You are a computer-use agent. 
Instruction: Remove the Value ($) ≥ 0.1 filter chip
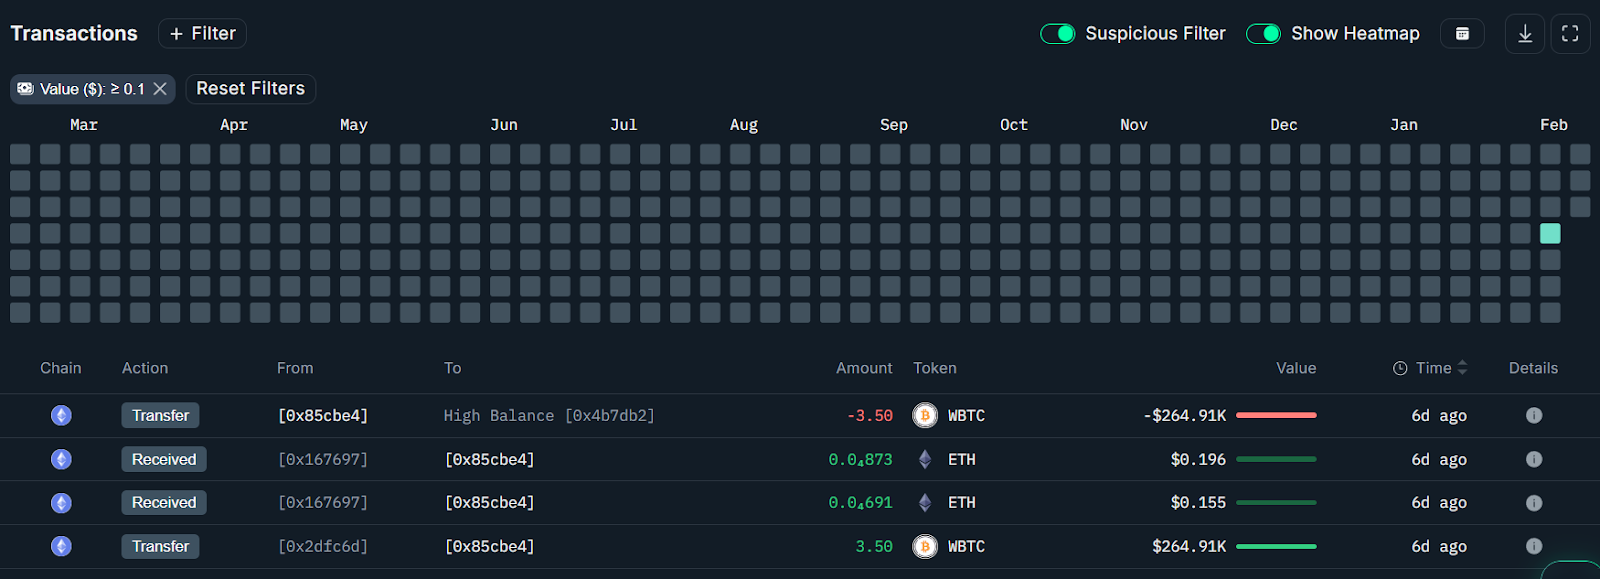click(160, 89)
